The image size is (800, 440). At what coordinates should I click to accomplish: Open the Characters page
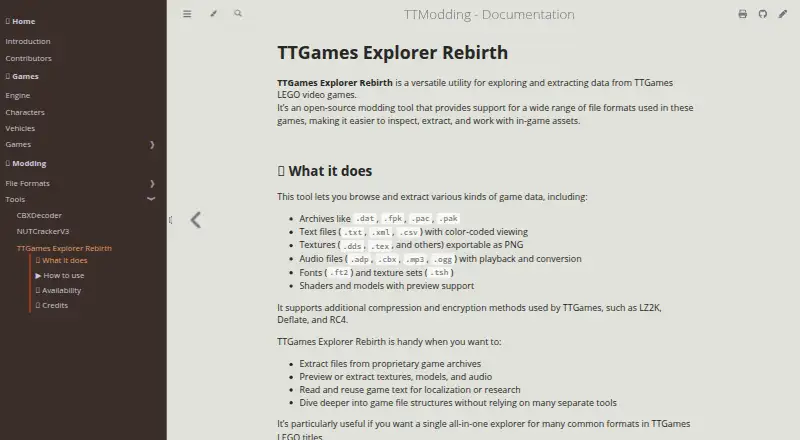(x=25, y=112)
